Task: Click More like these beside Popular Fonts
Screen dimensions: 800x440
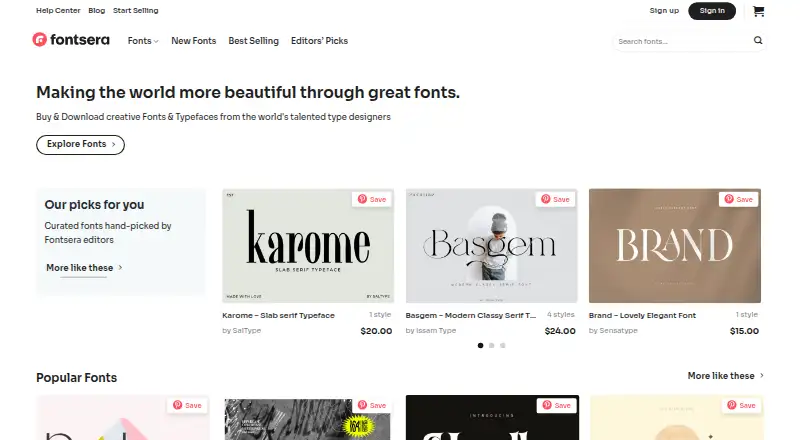Action: tap(726, 376)
